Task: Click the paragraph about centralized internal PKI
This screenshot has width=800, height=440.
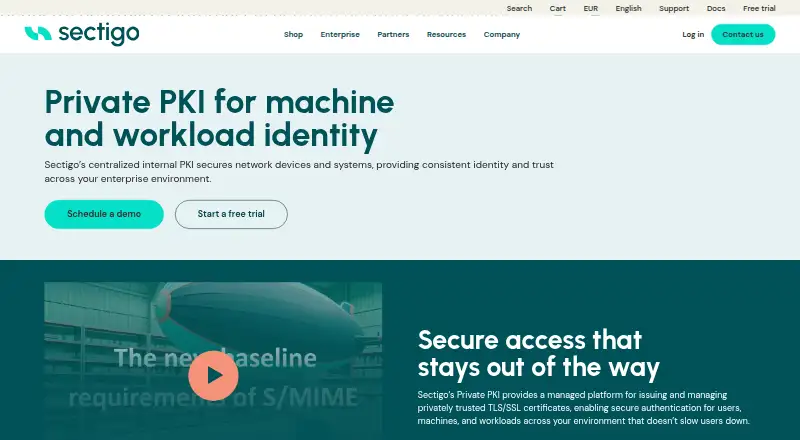Action: point(299,172)
